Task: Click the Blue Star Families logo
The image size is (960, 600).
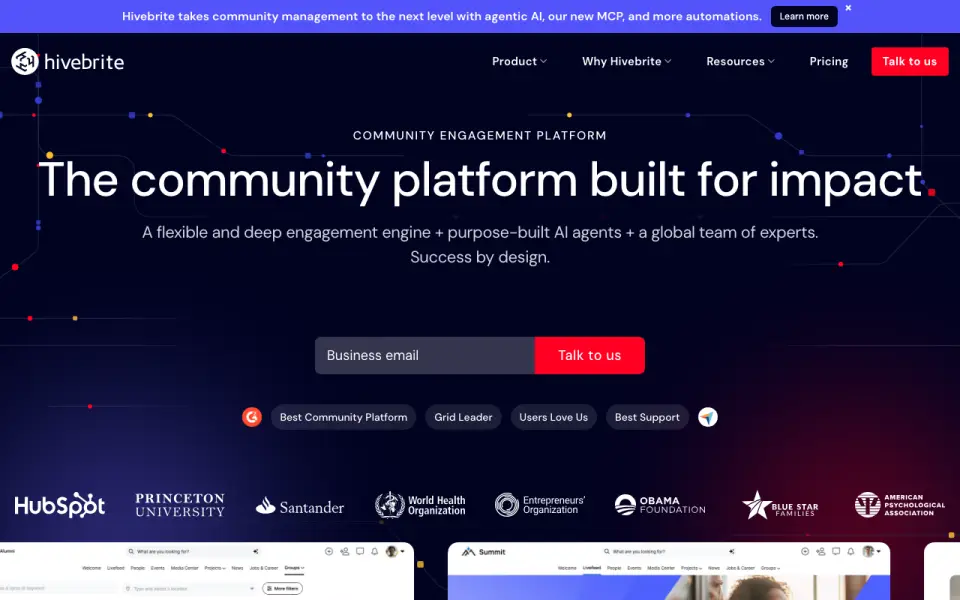Action: 780,505
